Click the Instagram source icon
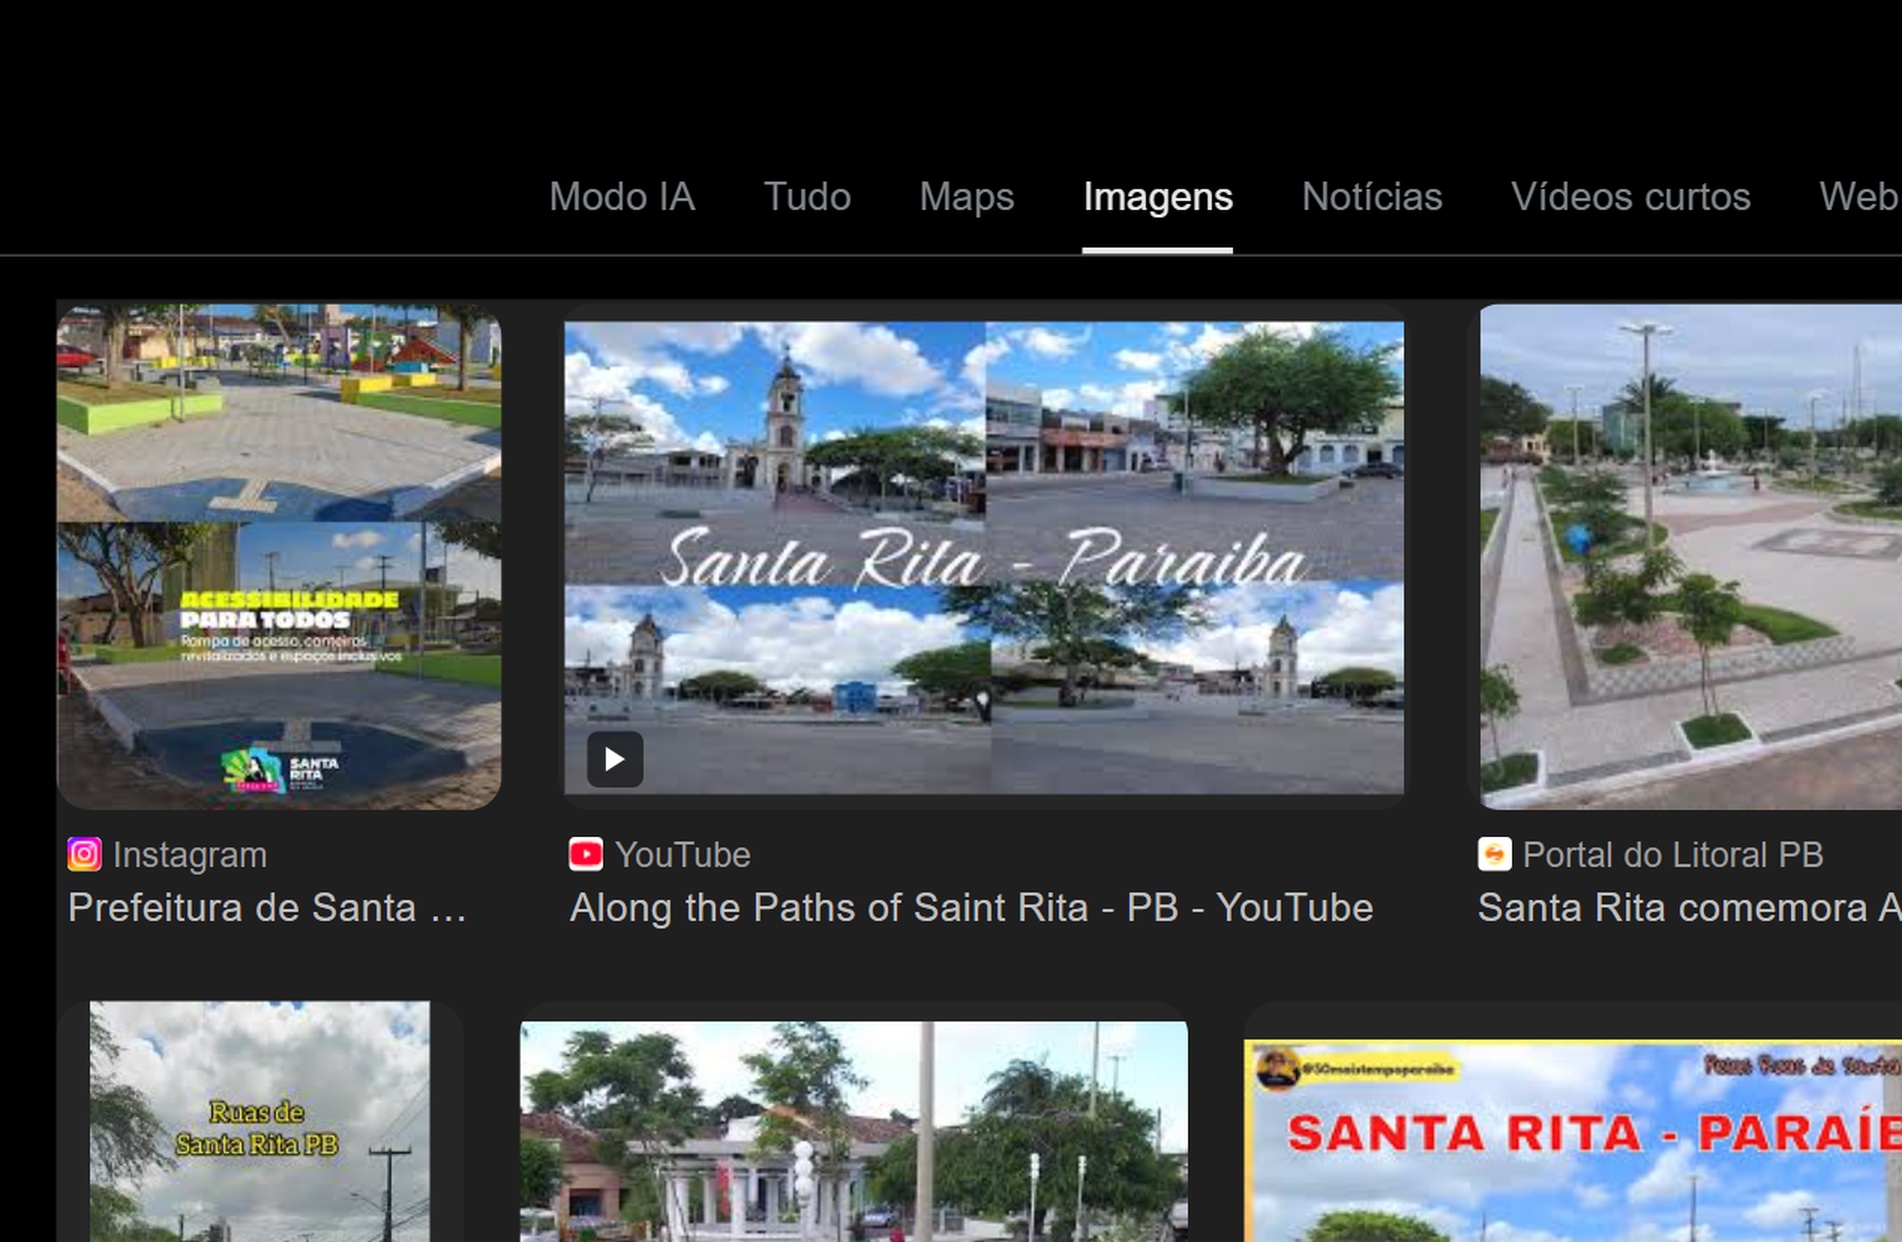This screenshot has height=1242, width=1902. (84, 854)
